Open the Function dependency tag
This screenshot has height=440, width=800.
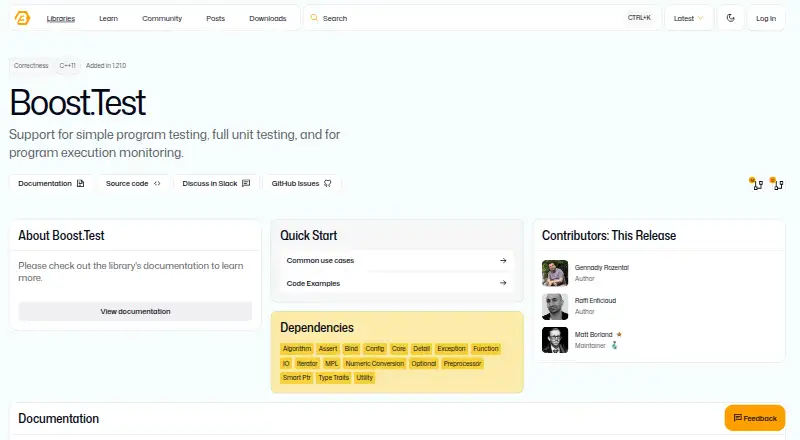click(x=486, y=349)
